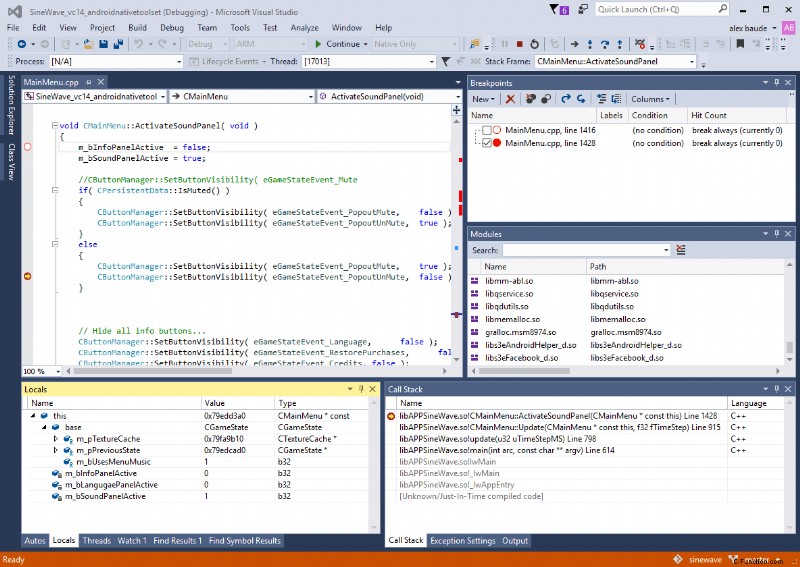Click the Undo arrow in toolbar

point(139,44)
